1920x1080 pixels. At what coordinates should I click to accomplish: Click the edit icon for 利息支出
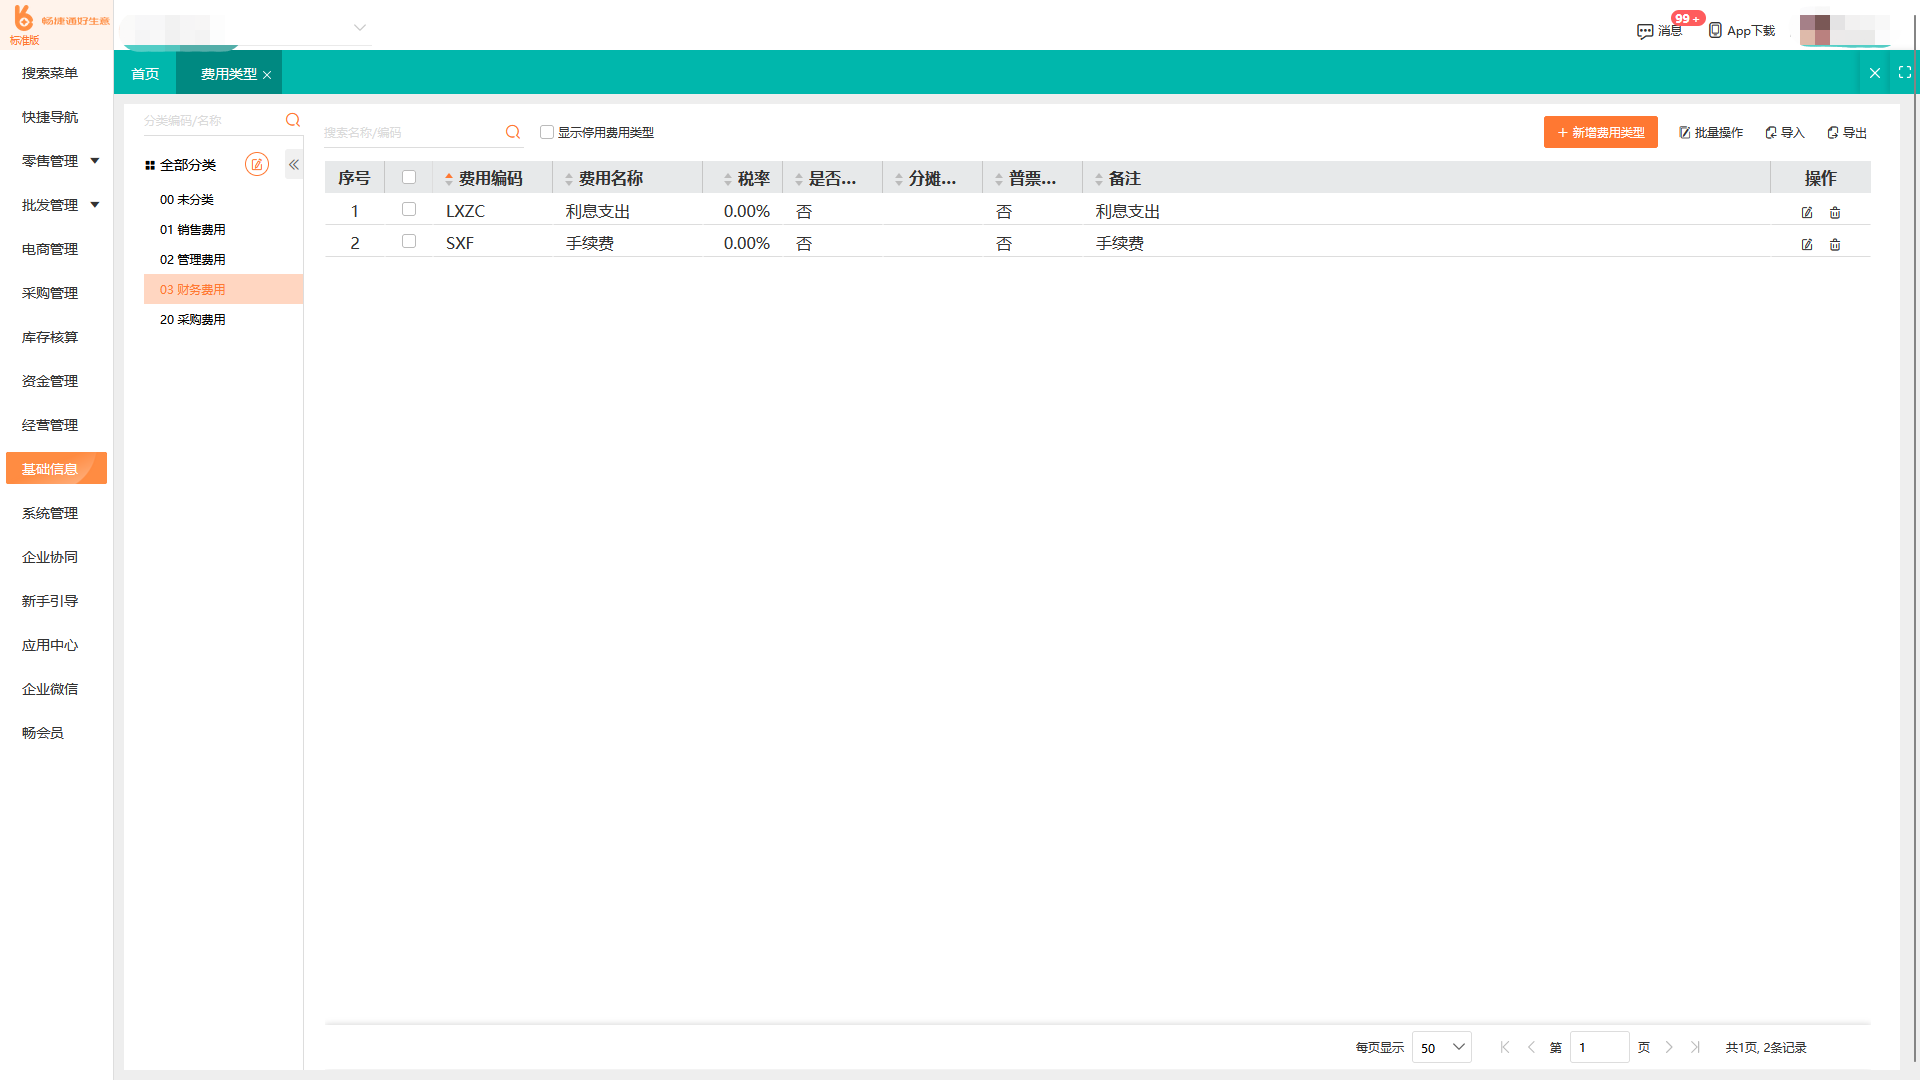[x=1807, y=212]
